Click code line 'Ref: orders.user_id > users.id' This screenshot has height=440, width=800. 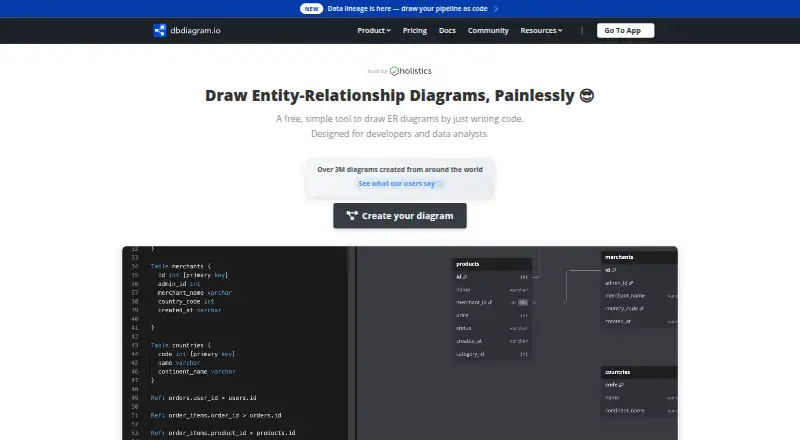[x=204, y=398]
